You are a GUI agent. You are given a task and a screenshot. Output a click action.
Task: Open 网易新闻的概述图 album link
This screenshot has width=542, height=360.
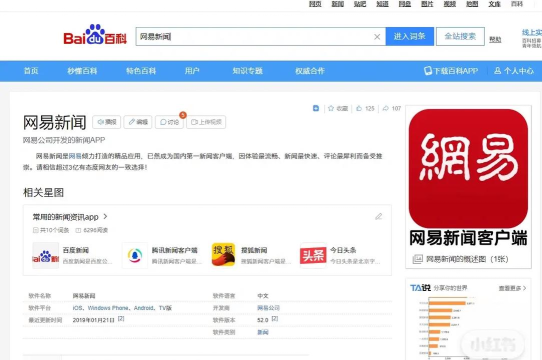pos(461,259)
